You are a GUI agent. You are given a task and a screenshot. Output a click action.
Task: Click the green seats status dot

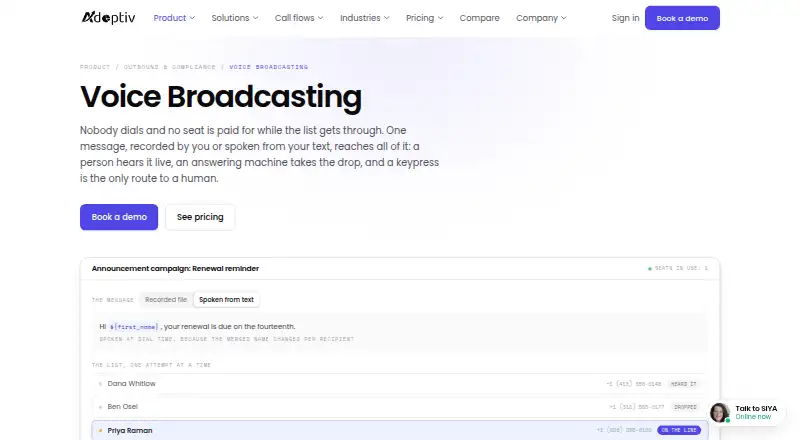pos(650,268)
